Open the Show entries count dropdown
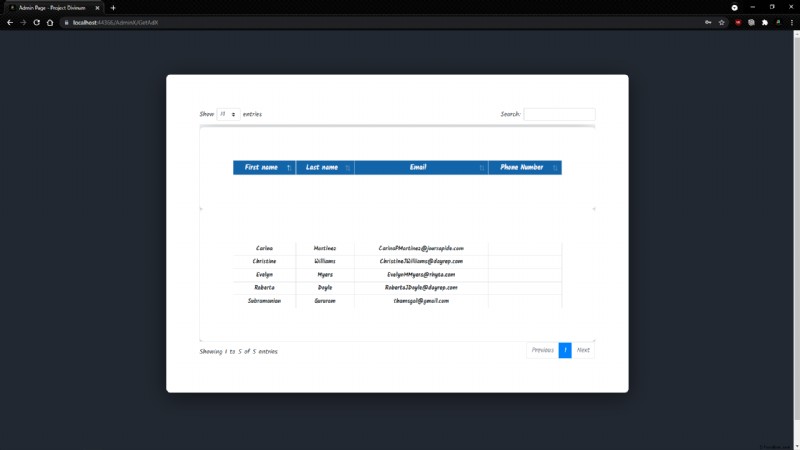The image size is (800, 450). point(228,115)
